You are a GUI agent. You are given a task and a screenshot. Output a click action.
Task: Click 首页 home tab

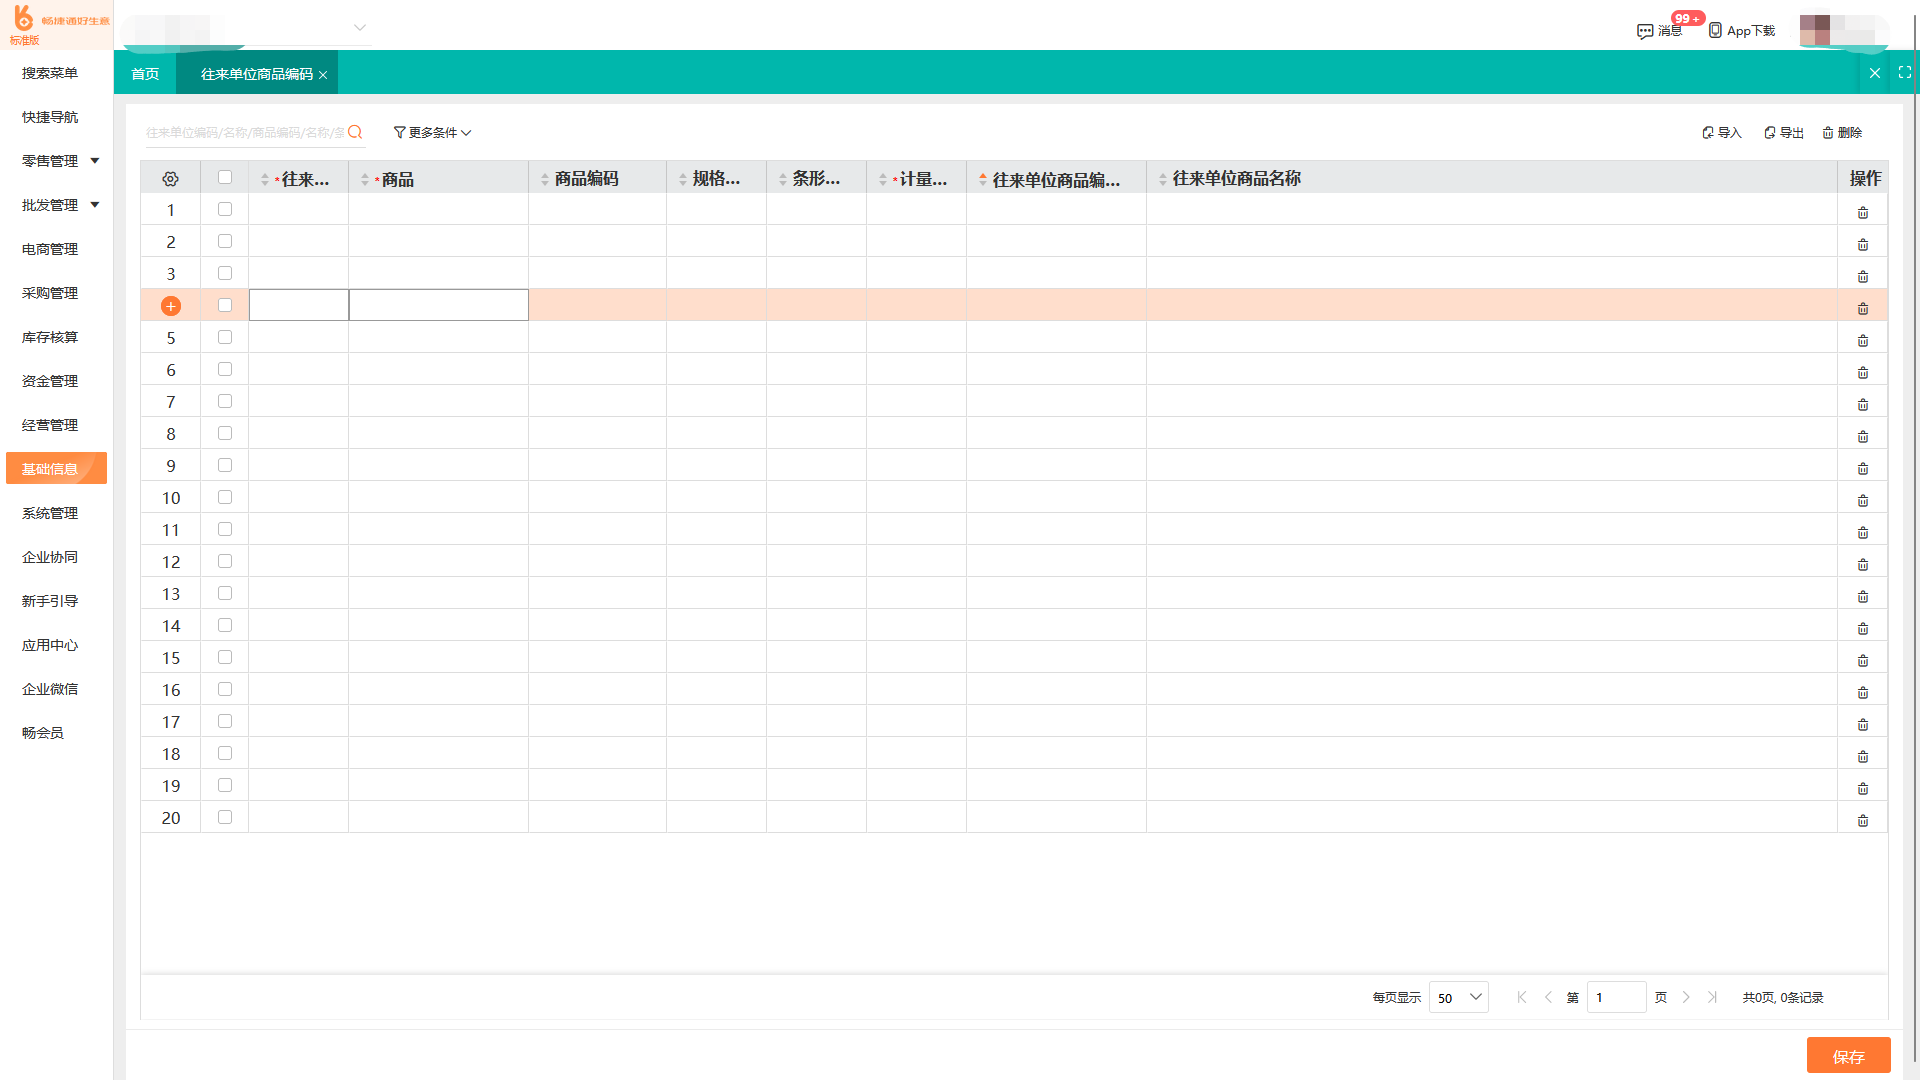[145, 74]
